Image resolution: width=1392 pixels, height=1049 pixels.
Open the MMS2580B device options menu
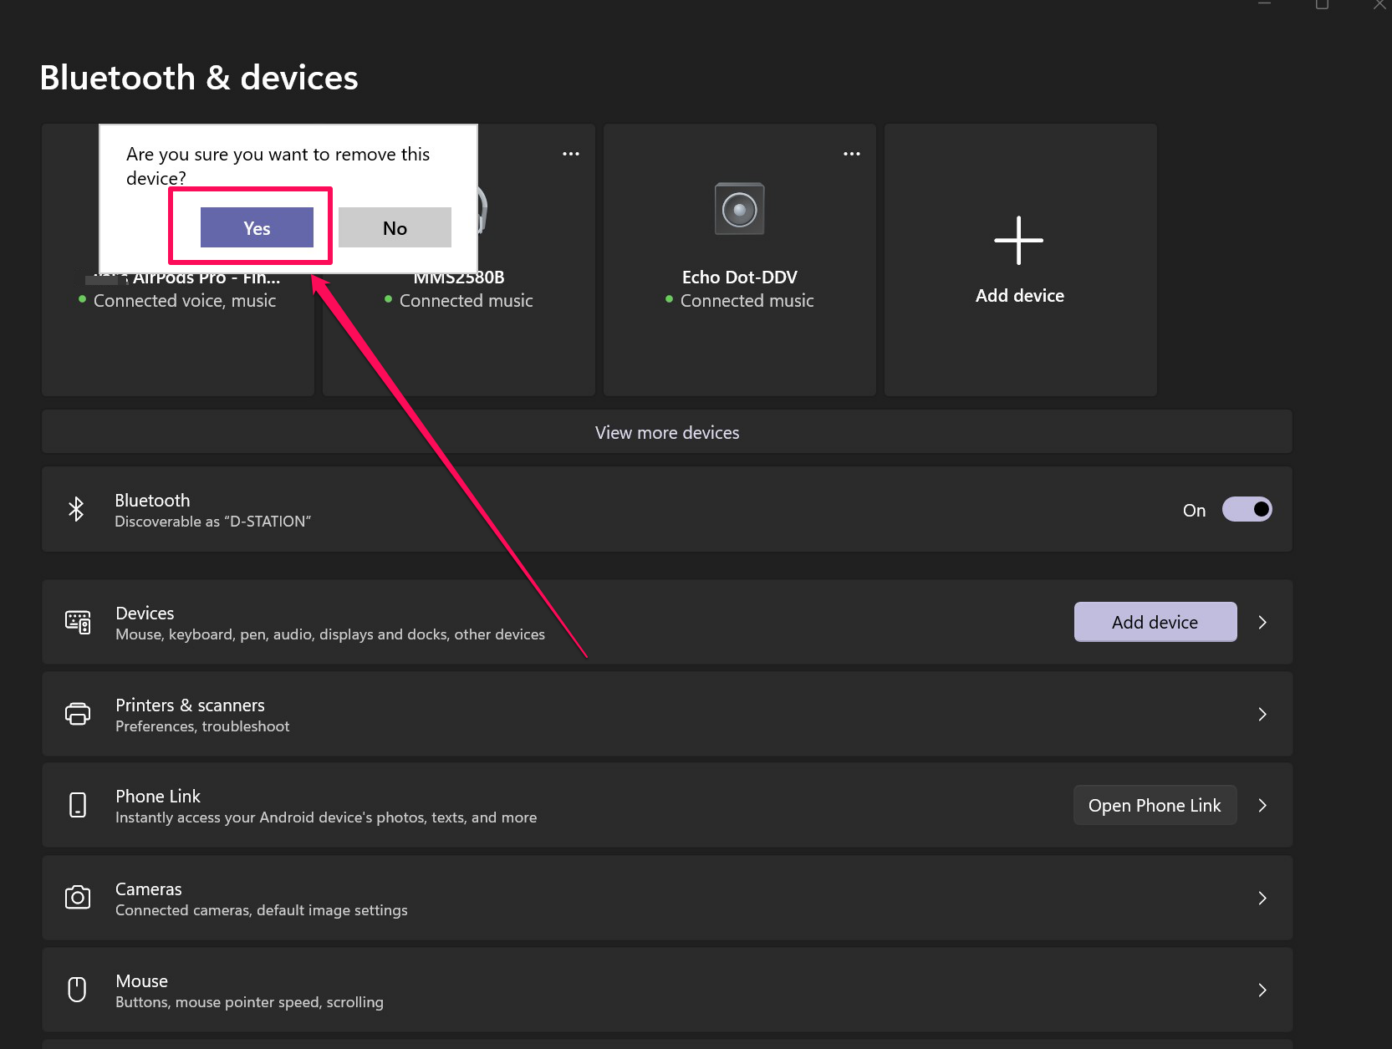pyautogui.click(x=570, y=153)
